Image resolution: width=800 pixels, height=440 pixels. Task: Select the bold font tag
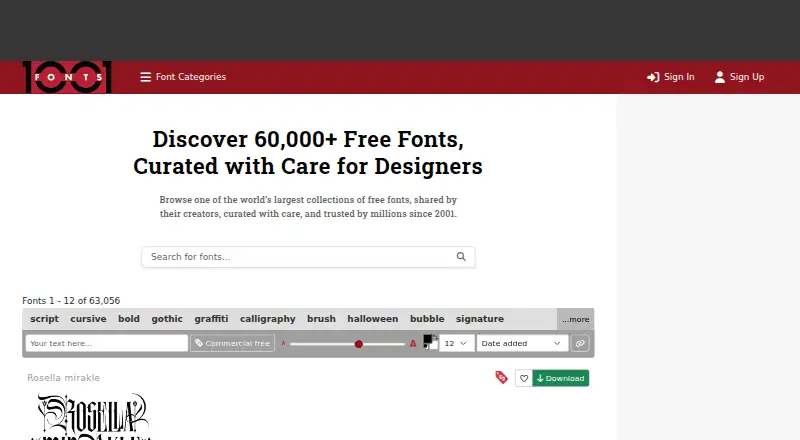click(129, 319)
